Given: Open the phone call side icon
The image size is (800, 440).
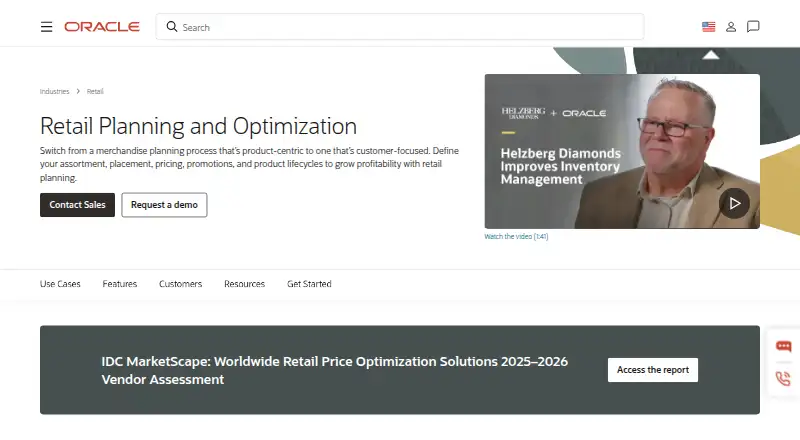Looking at the screenshot, I should coord(783,378).
